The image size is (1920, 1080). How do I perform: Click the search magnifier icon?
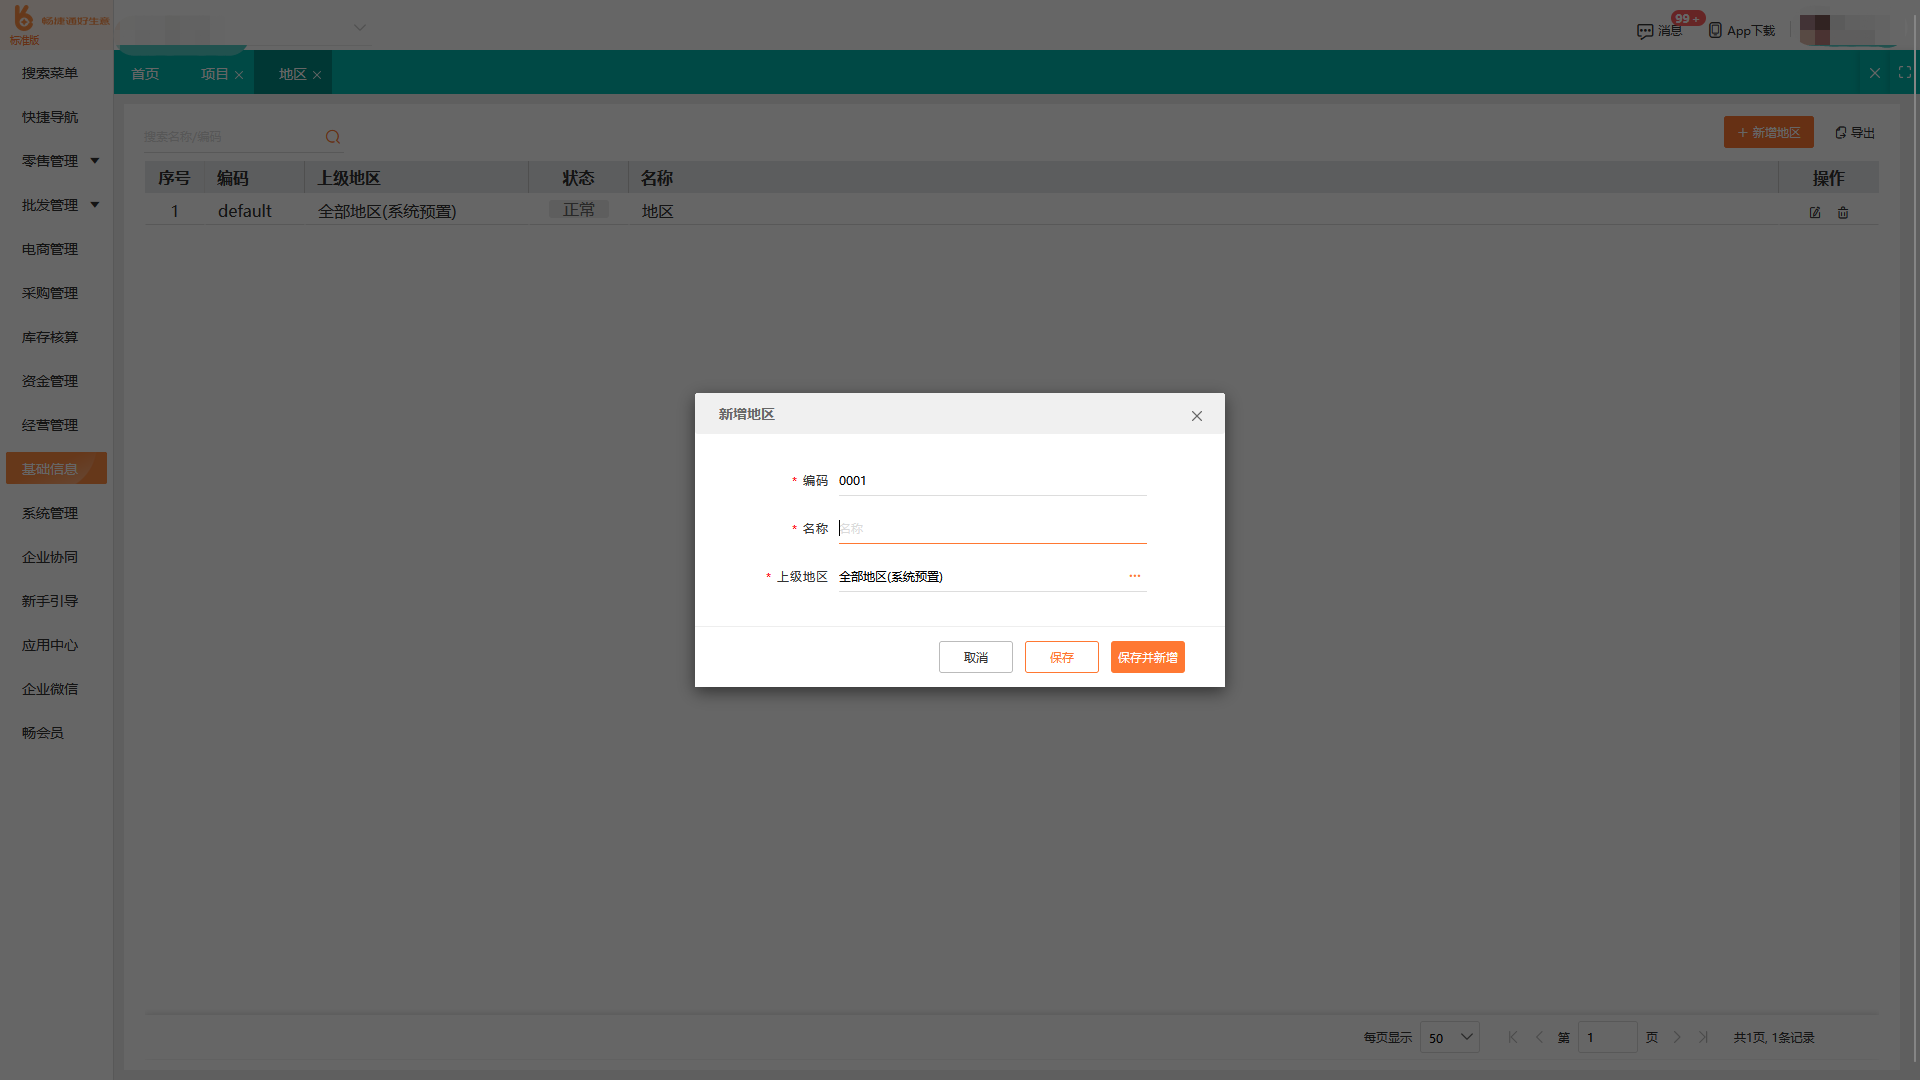(x=332, y=136)
